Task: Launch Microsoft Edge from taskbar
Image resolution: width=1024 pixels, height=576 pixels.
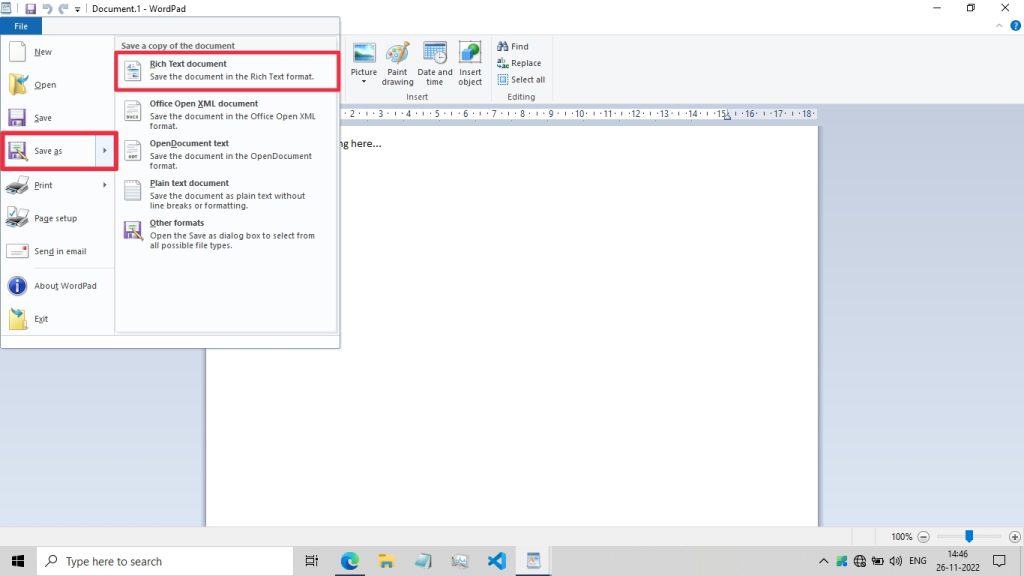Action: 349,561
